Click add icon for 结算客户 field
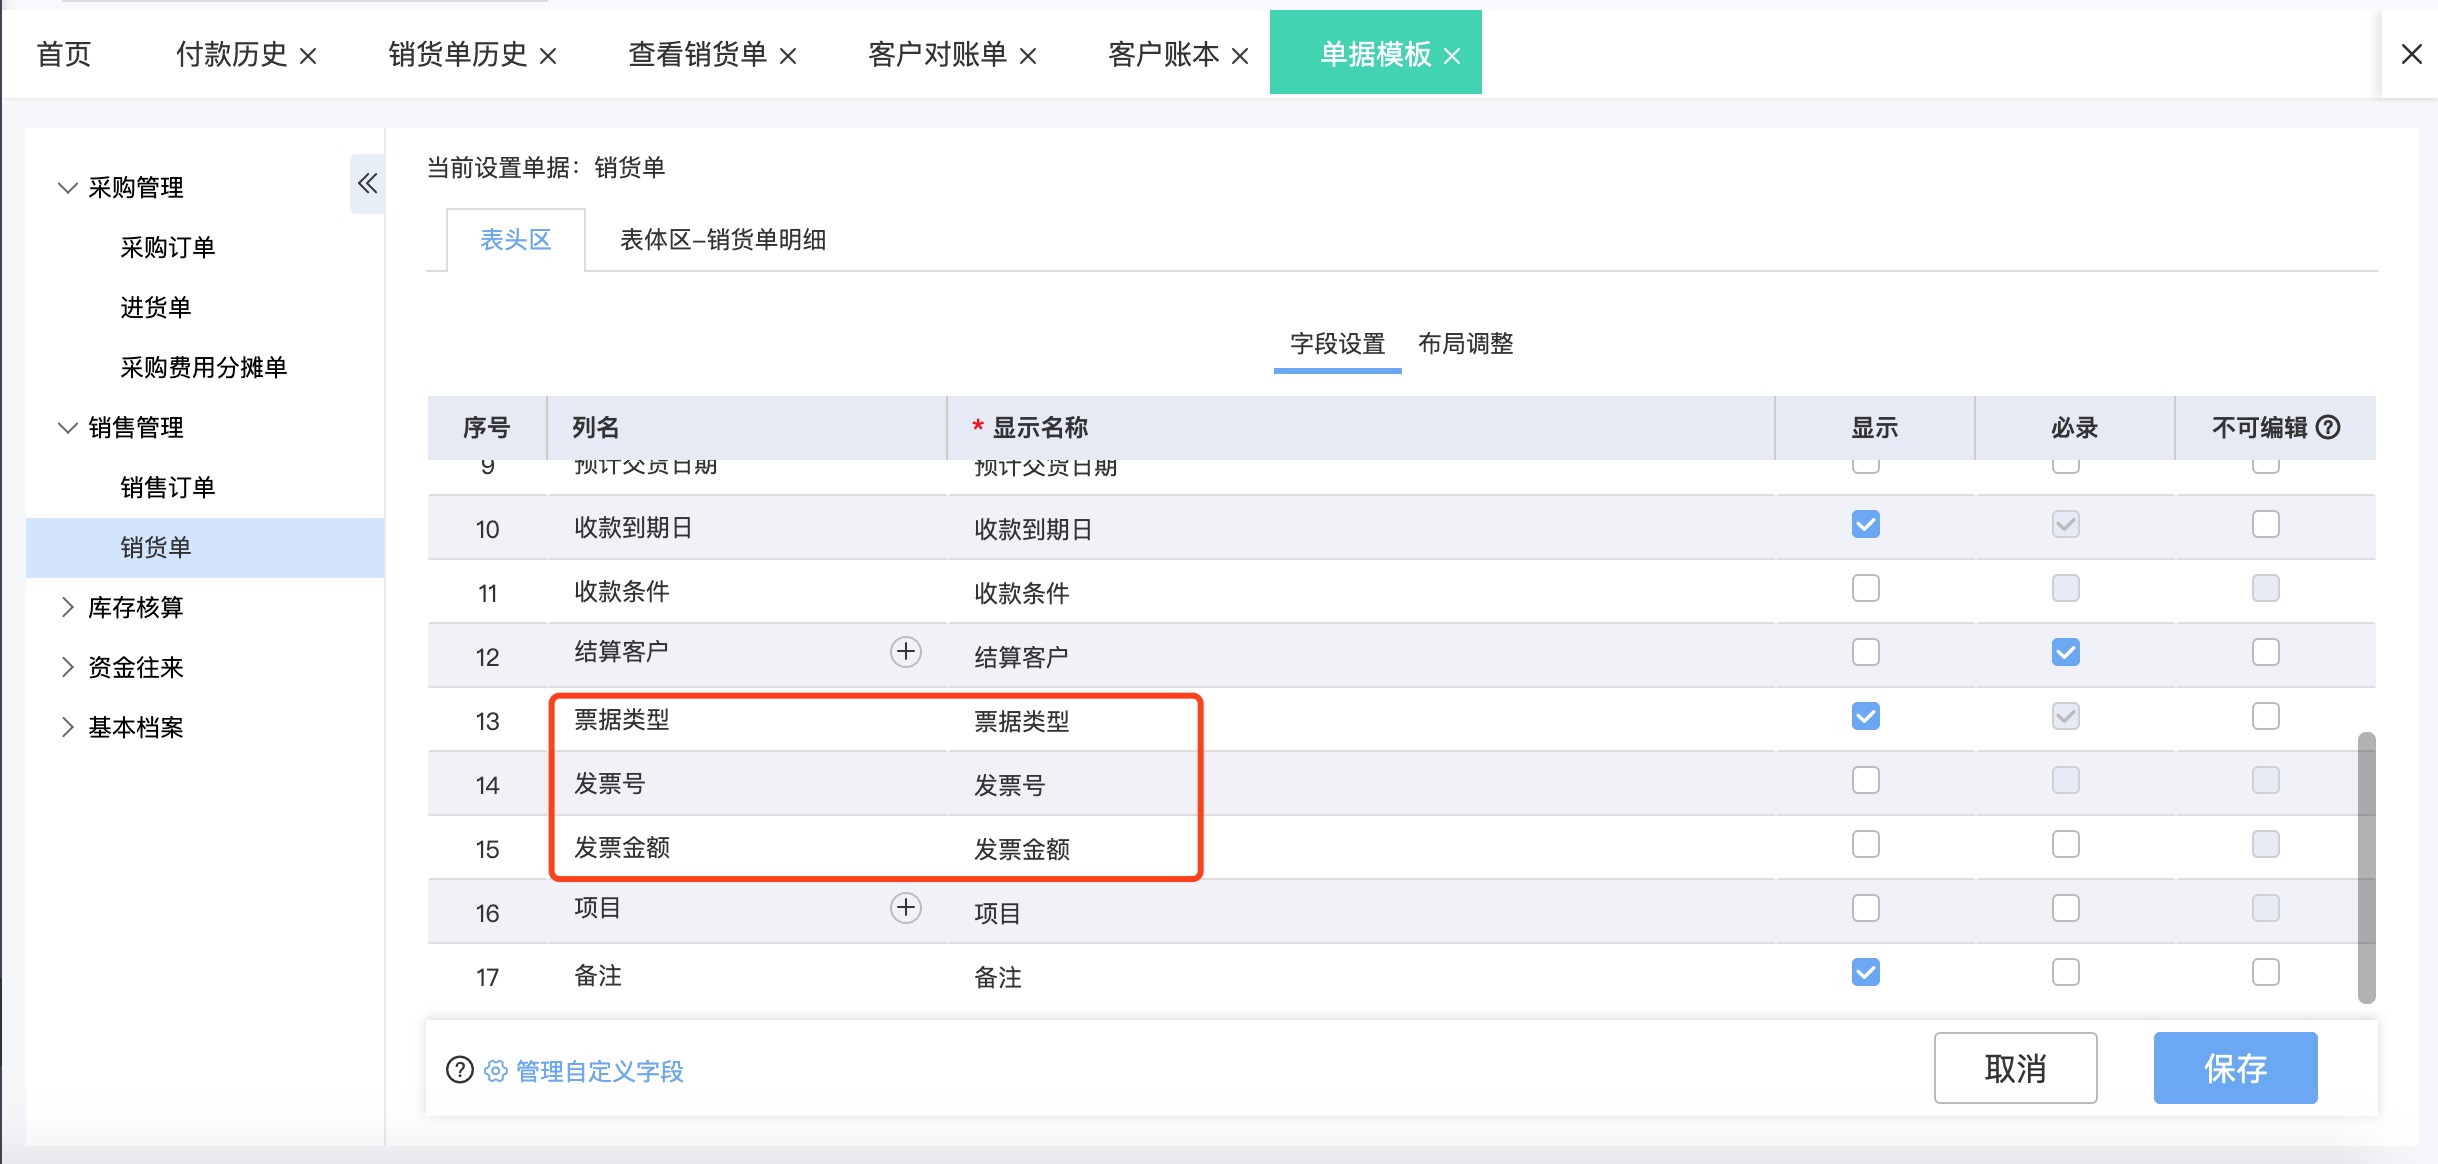 pyautogui.click(x=905, y=651)
